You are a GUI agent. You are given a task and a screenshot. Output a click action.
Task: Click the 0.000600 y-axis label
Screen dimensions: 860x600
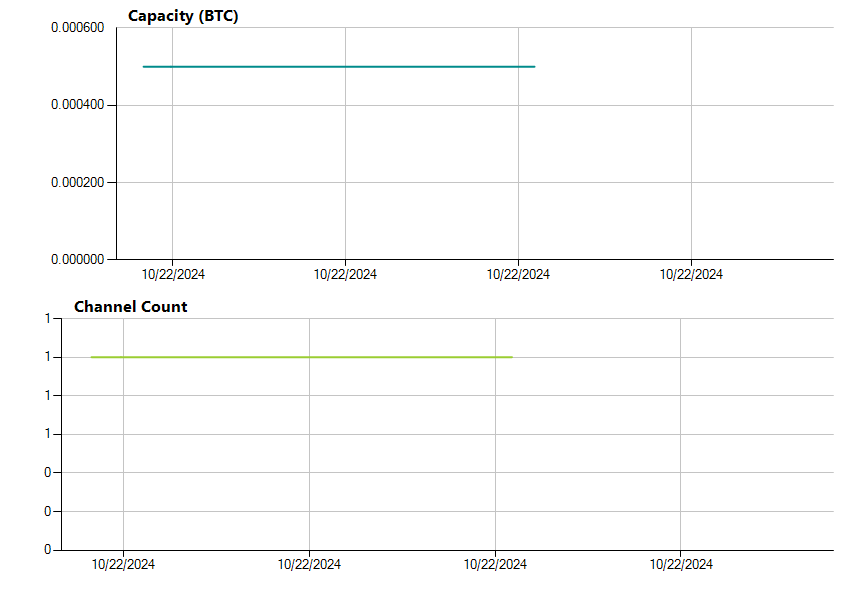coord(77,28)
